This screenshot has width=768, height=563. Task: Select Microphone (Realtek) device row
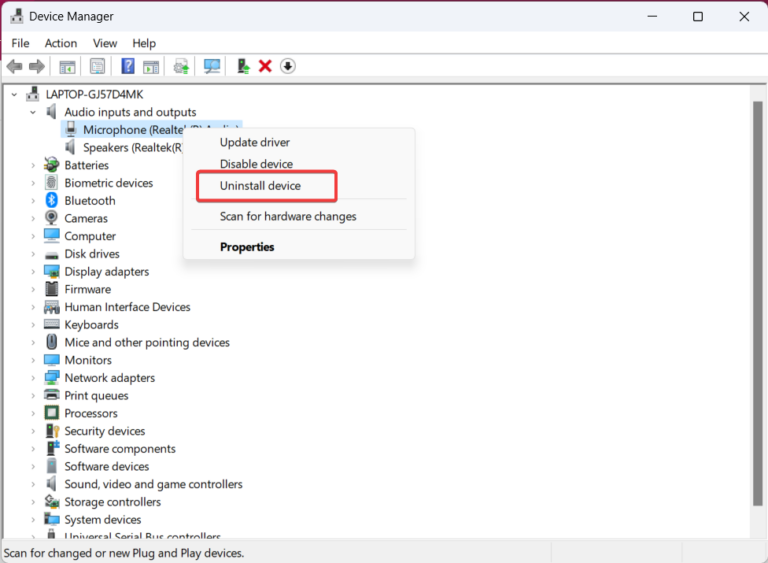[x=152, y=129]
